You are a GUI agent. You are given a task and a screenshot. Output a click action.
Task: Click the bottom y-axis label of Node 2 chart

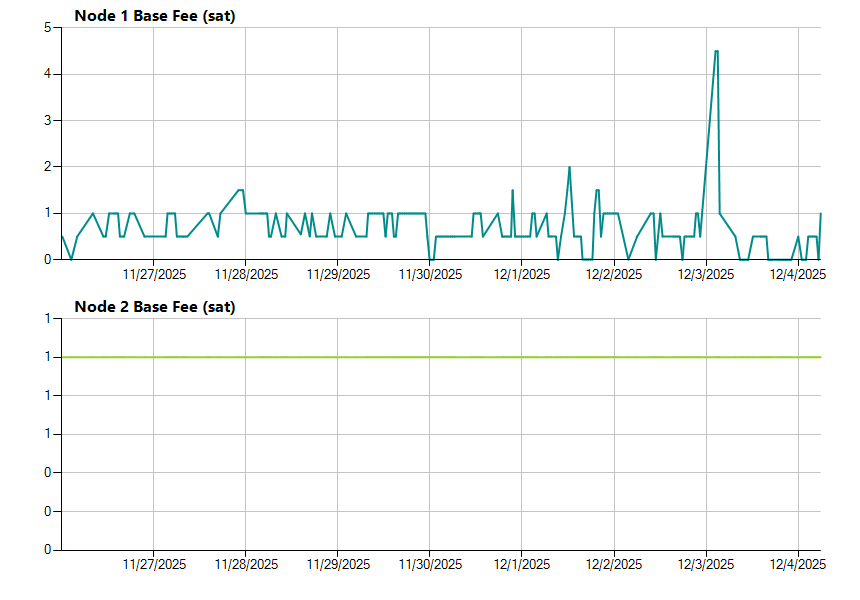tap(47, 550)
